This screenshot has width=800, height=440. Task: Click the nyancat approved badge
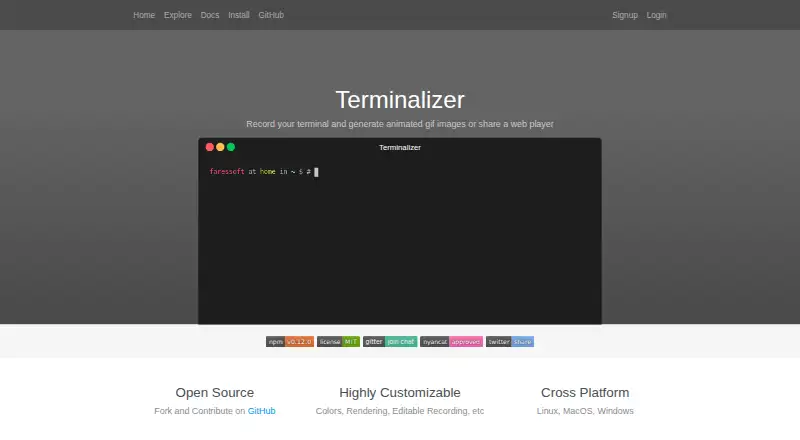[x=451, y=341]
